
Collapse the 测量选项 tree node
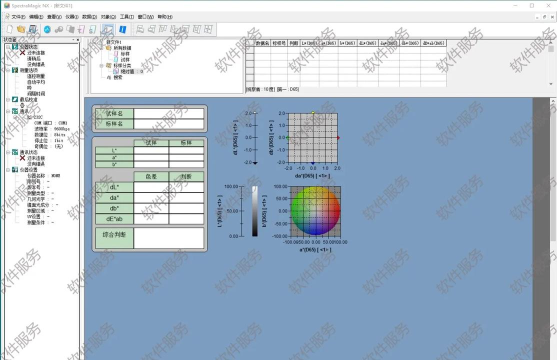[x=8, y=70]
